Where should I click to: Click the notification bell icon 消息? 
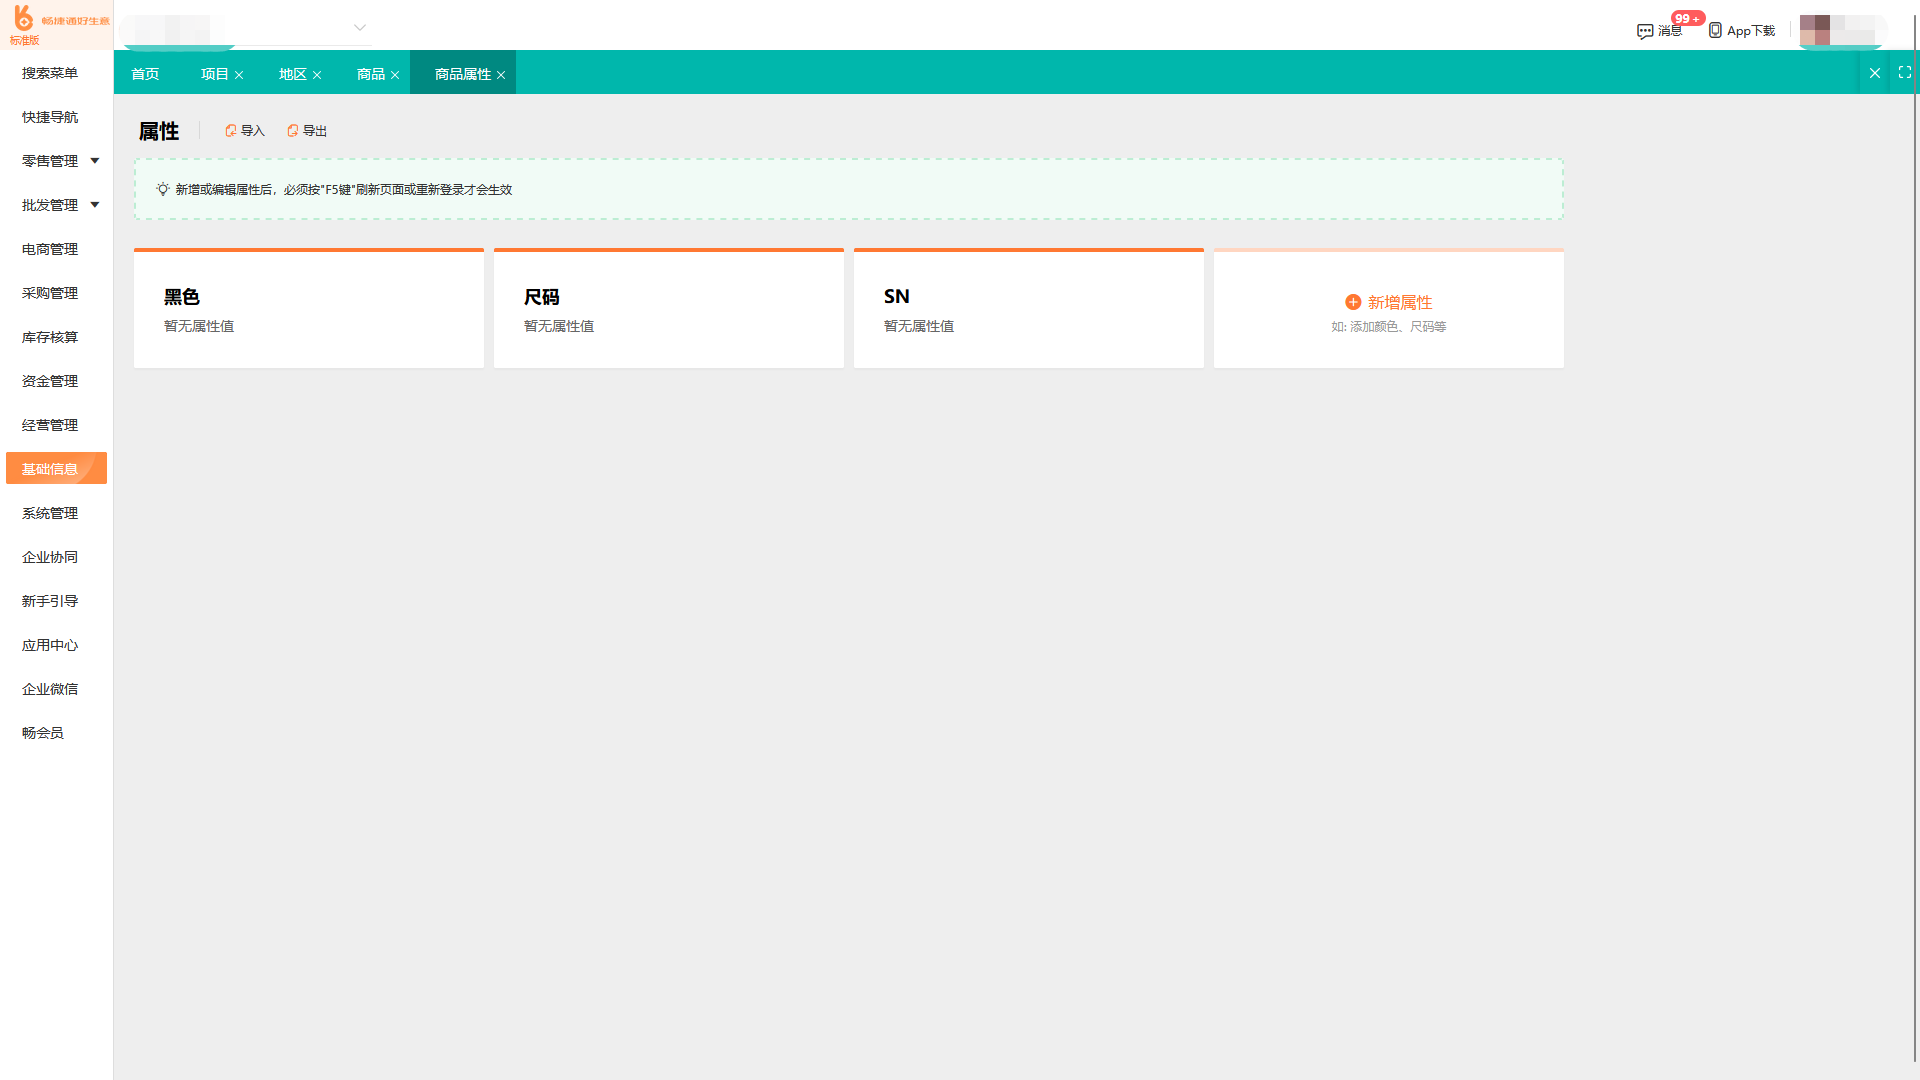(1659, 29)
